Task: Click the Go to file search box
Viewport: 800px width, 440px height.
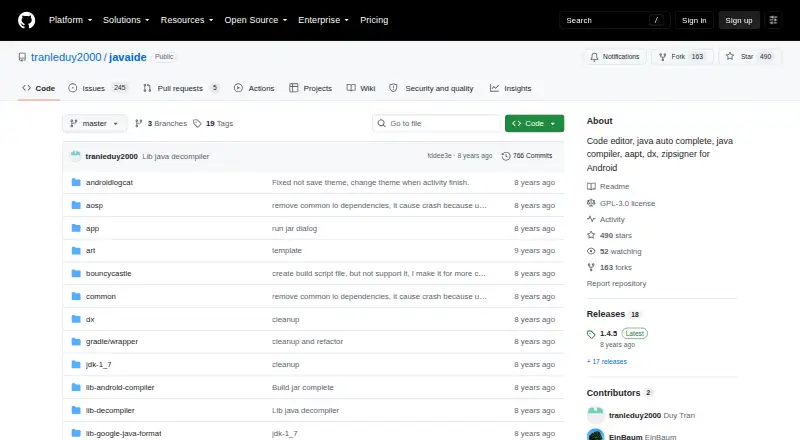Action: tap(437, 124)
